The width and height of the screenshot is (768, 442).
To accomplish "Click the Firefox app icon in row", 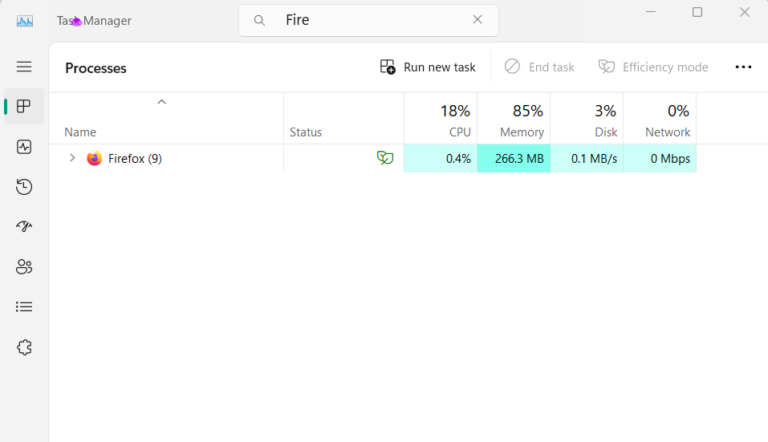I will point(94,158).
